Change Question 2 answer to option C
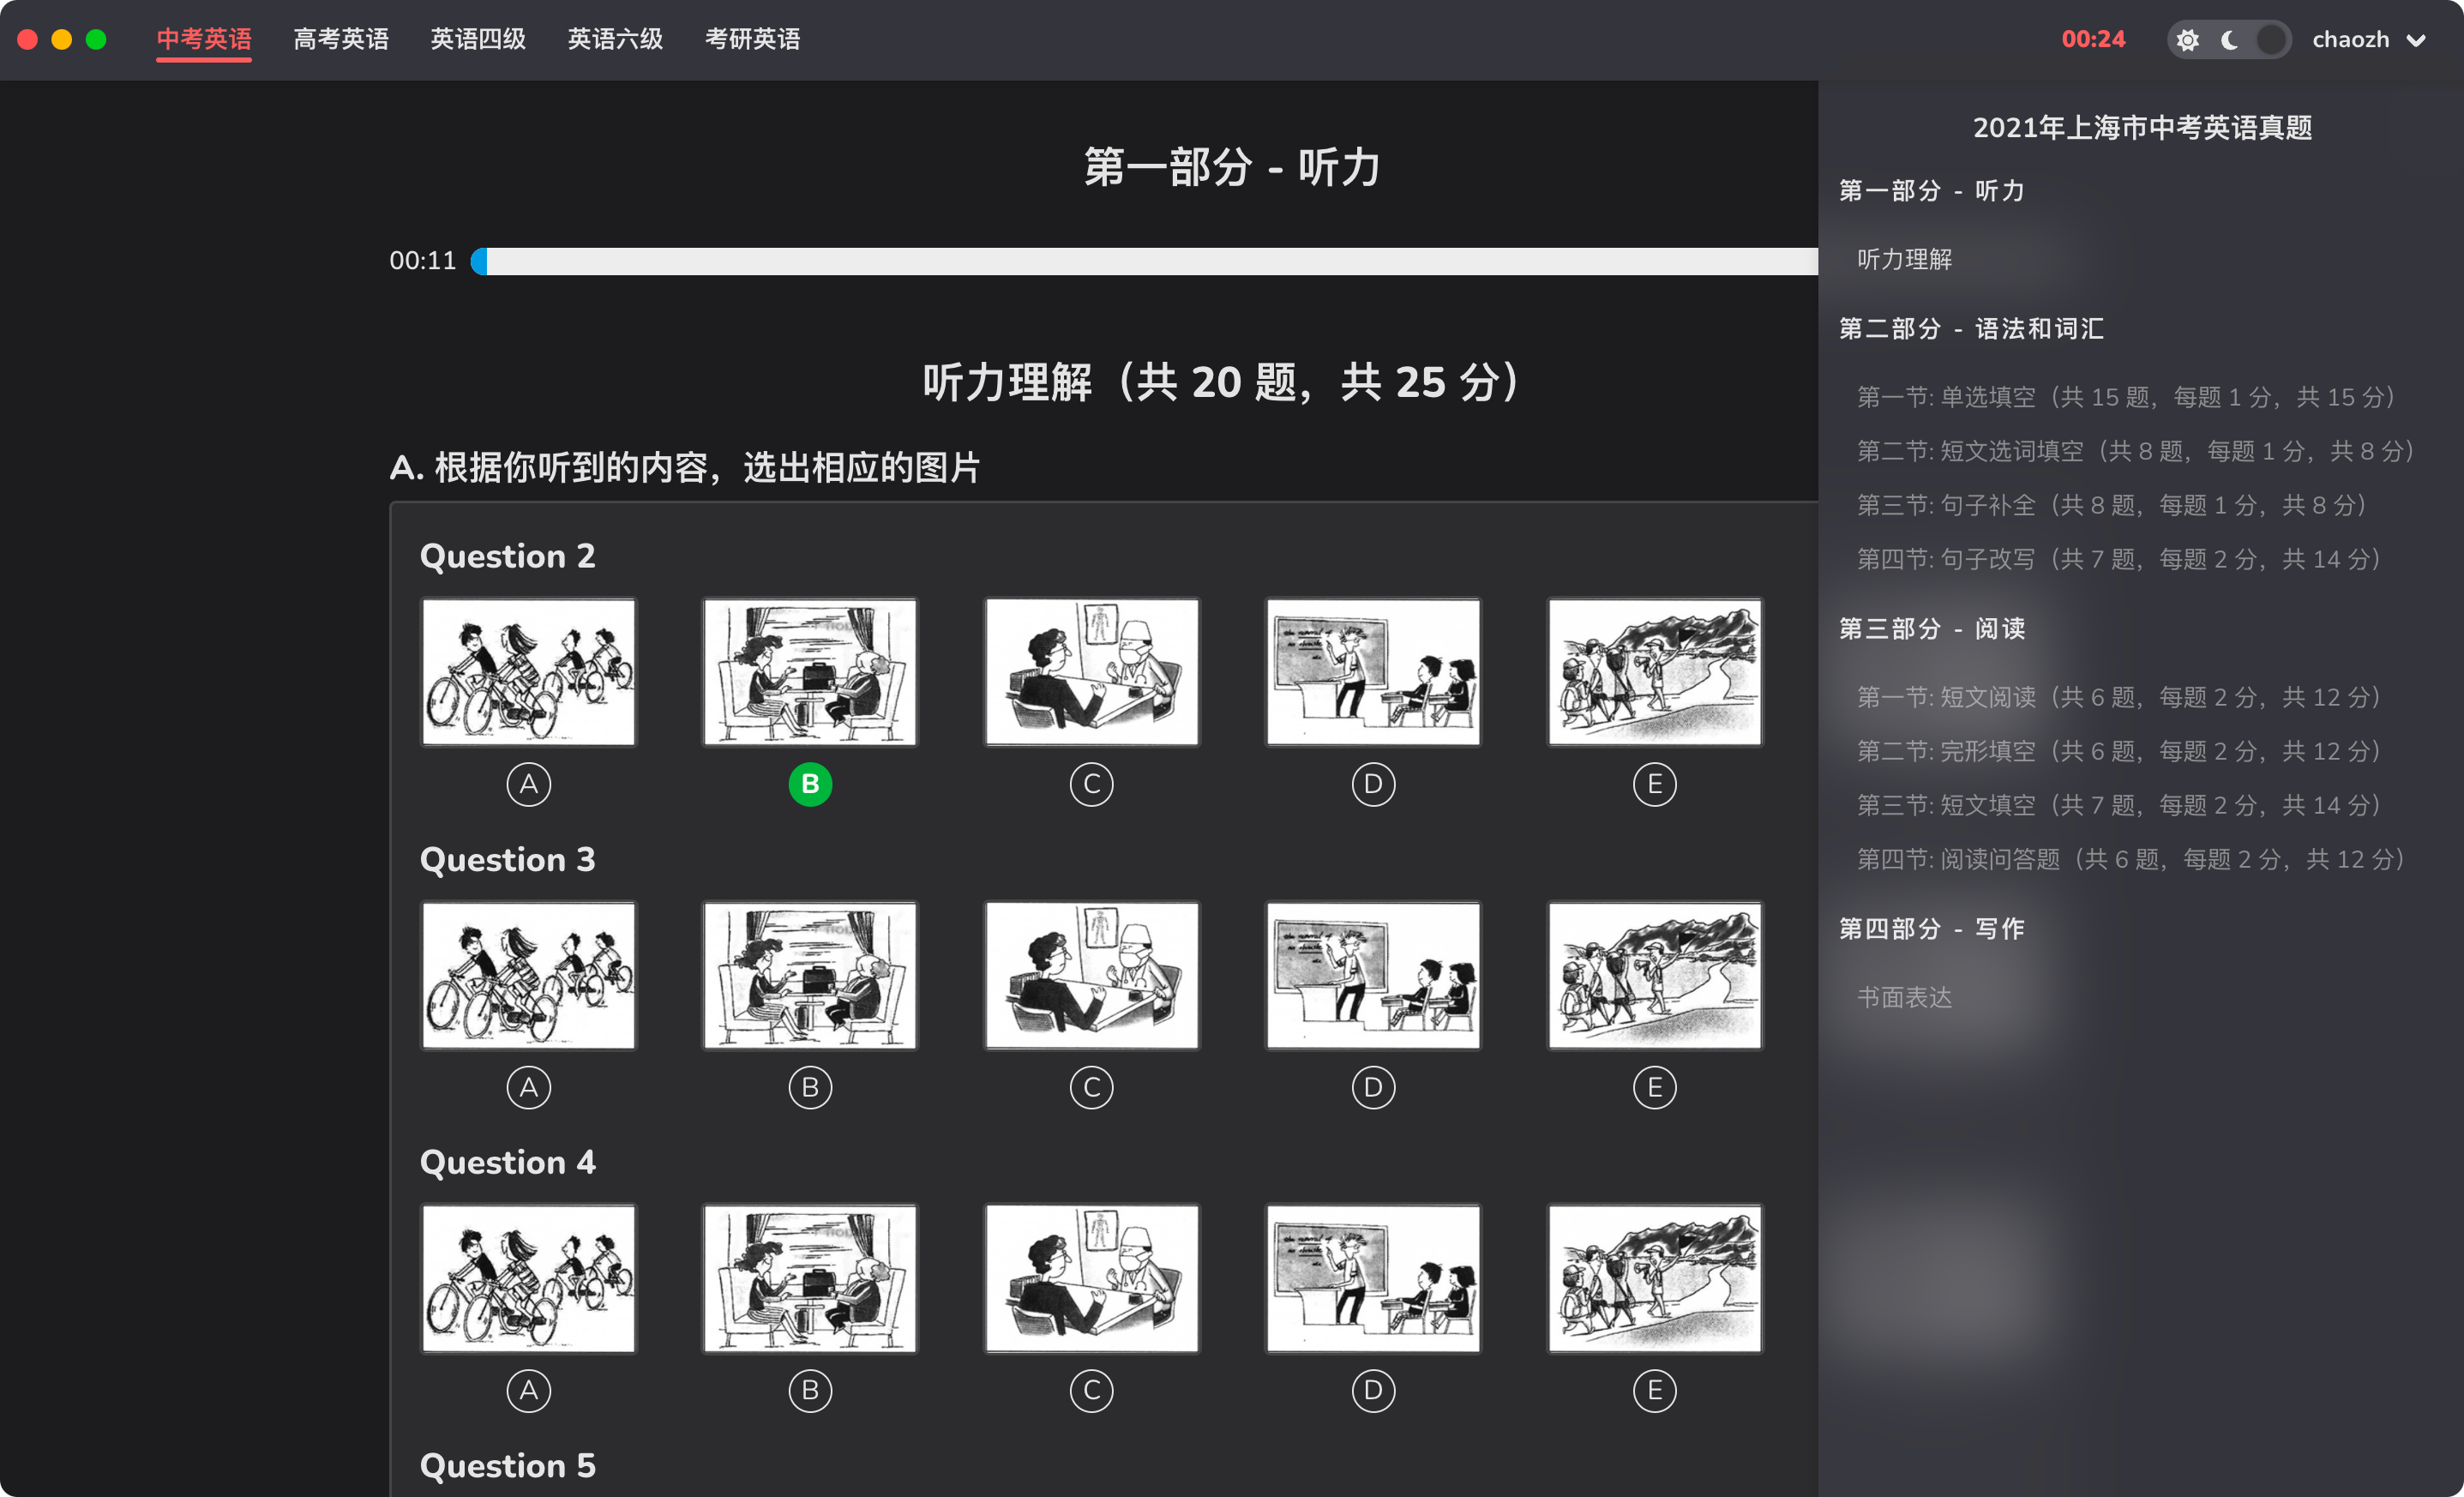Image resolution: width=2464 pixels, height=1497 pixels. [x=1091, y=784]
